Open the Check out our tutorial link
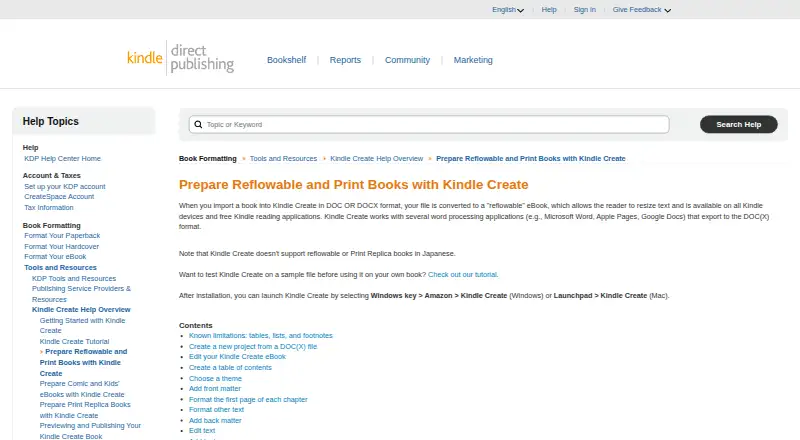The width and height of the screenshot is (800, 440). click(463, 275)
